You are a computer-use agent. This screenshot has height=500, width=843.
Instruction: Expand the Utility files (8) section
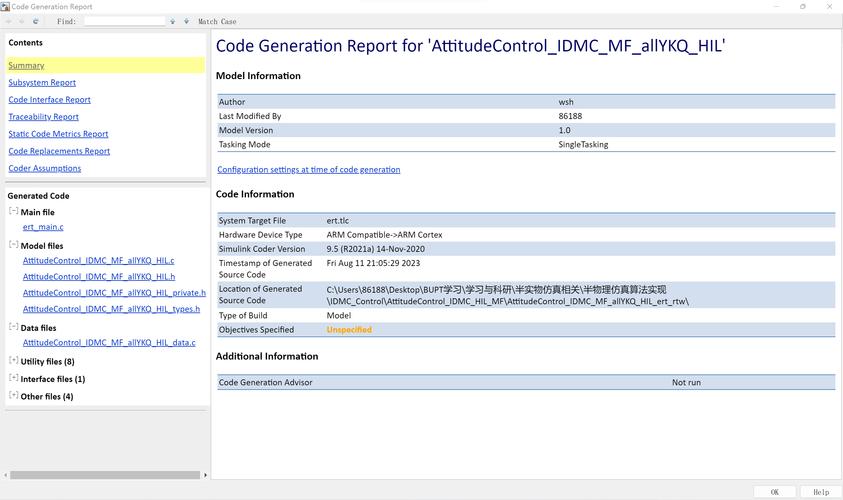13,361
